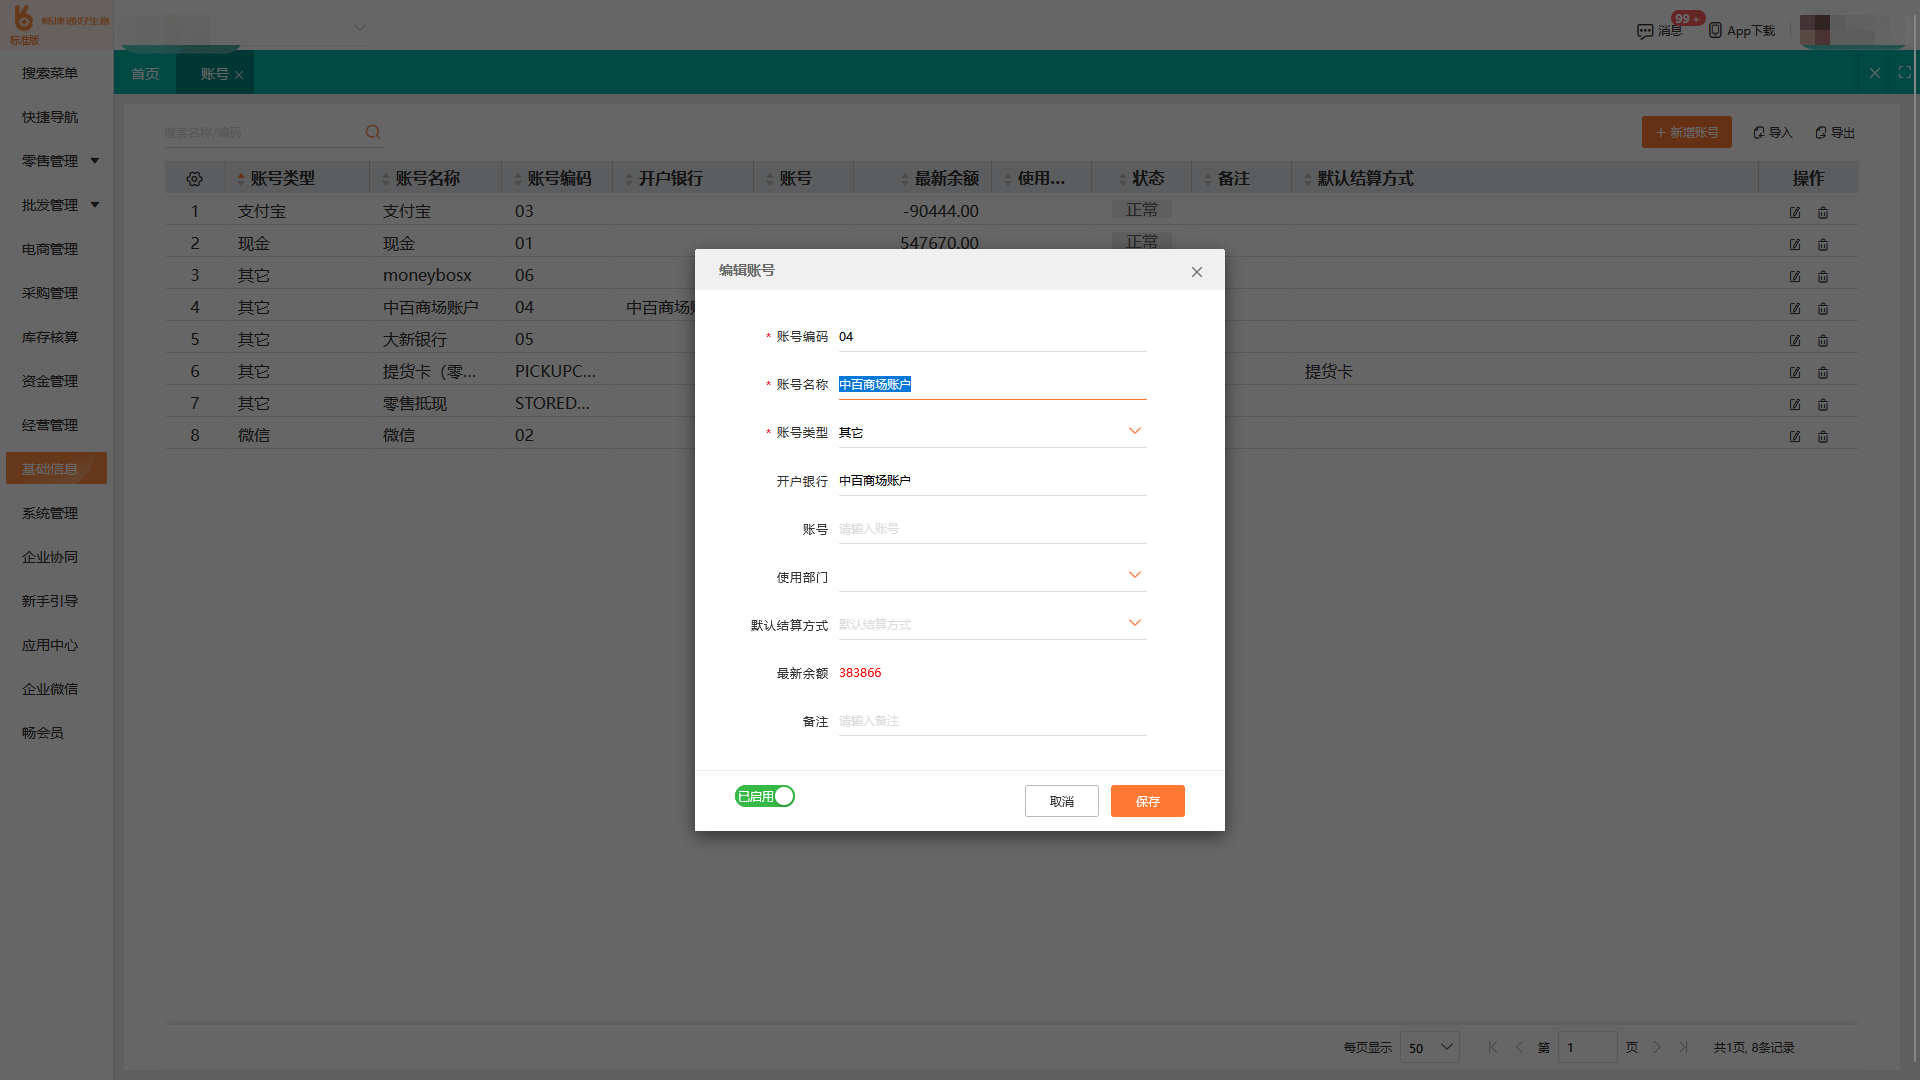Screen dimensions: 1920x1080
Task: Click the 取消 cancel button
Action: [1063, 800]
